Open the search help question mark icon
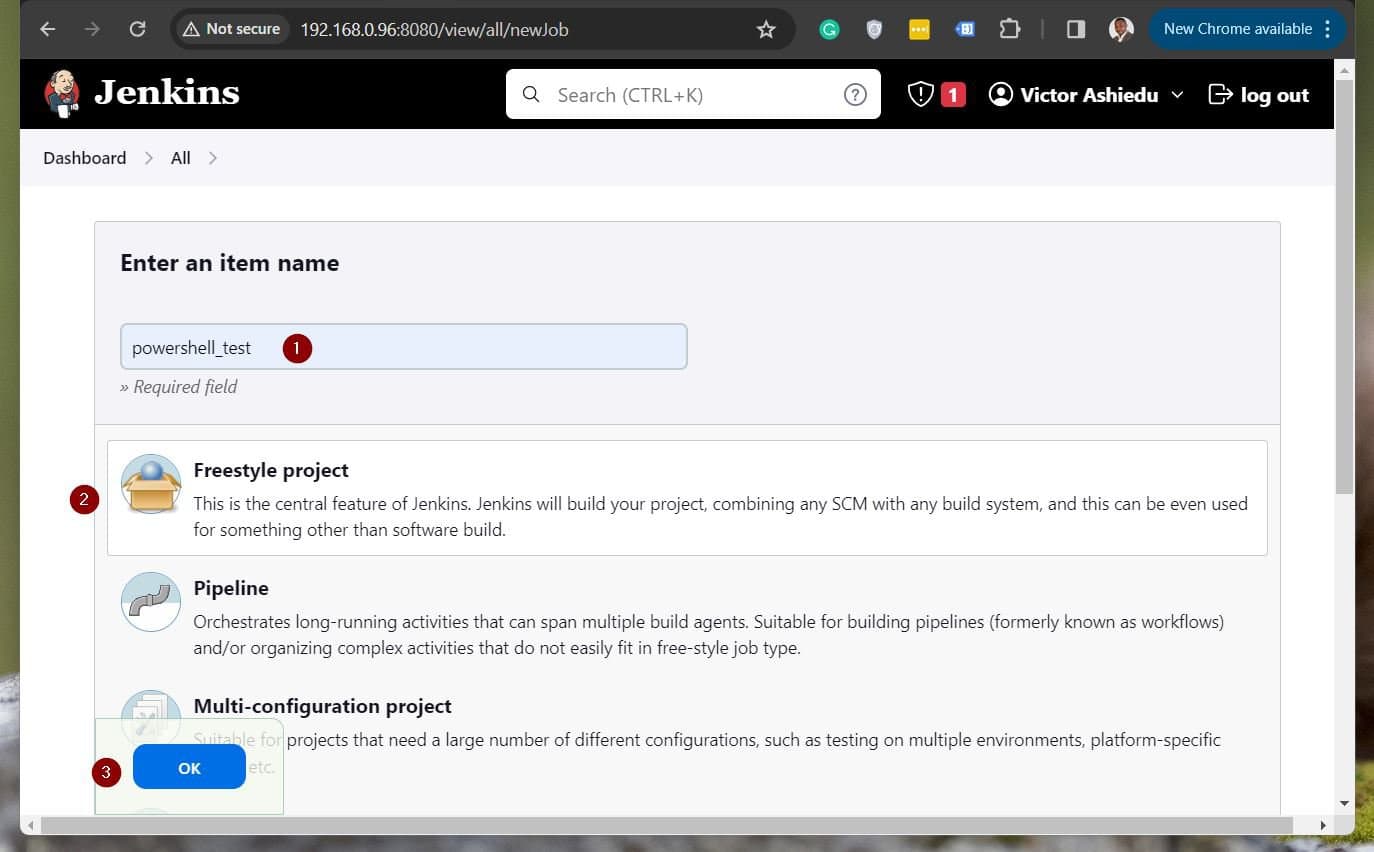The width and height of the screenshot is (1374, 852). pos(855,94)
